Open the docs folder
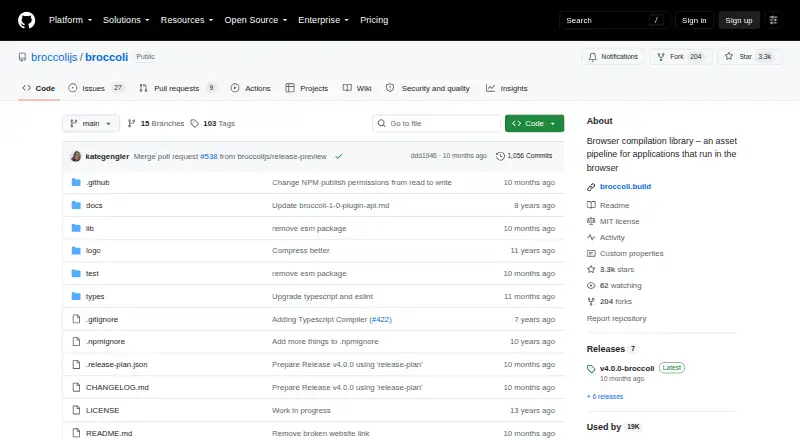The image size is (800, 440). [94, 205]
